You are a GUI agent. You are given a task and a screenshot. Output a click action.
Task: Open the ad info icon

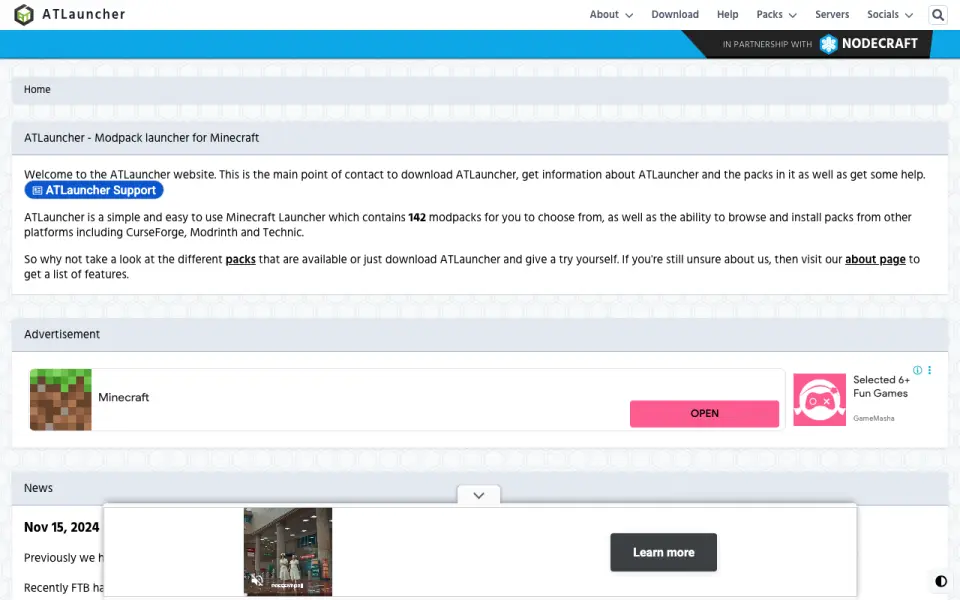(x=917, y=370)
